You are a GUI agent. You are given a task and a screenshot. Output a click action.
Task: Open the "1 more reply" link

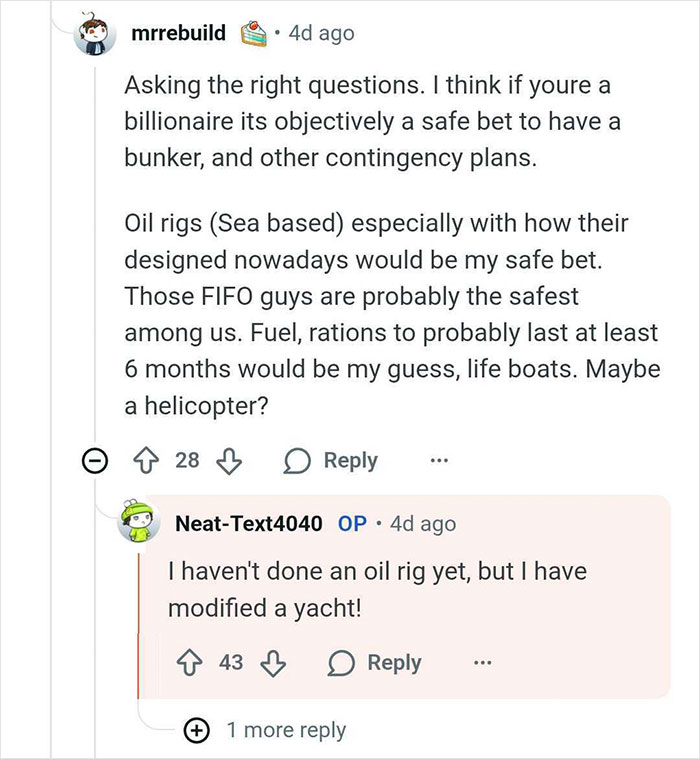285,730
